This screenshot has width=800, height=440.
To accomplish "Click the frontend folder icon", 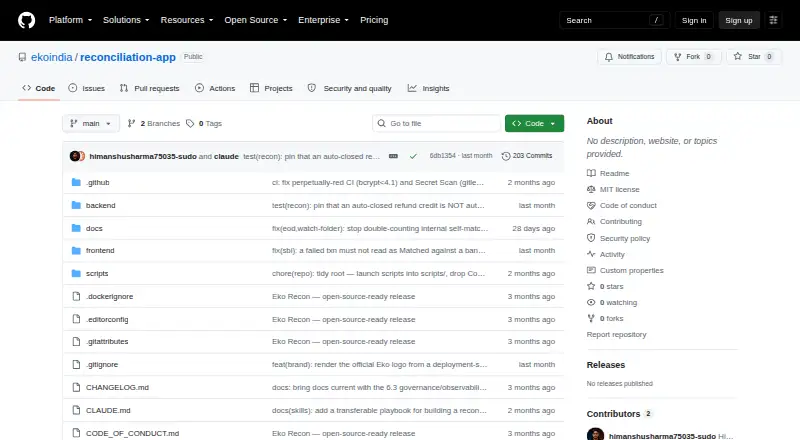I will 77,251.
